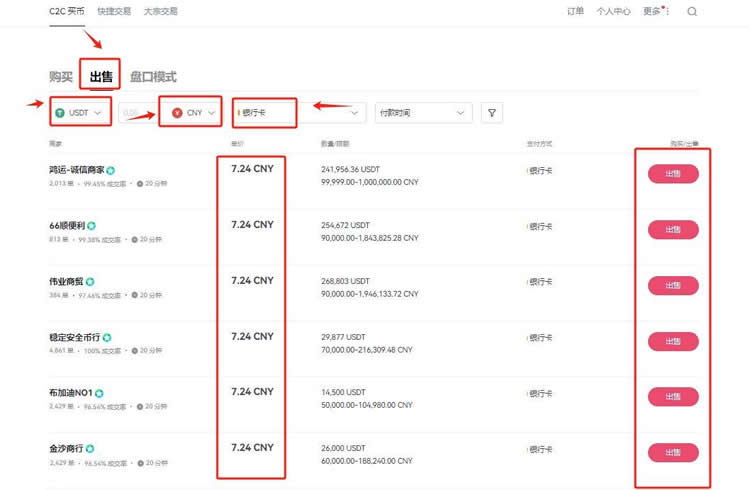
Task: Switch to the 购买 tab
Action: (60, 77)
